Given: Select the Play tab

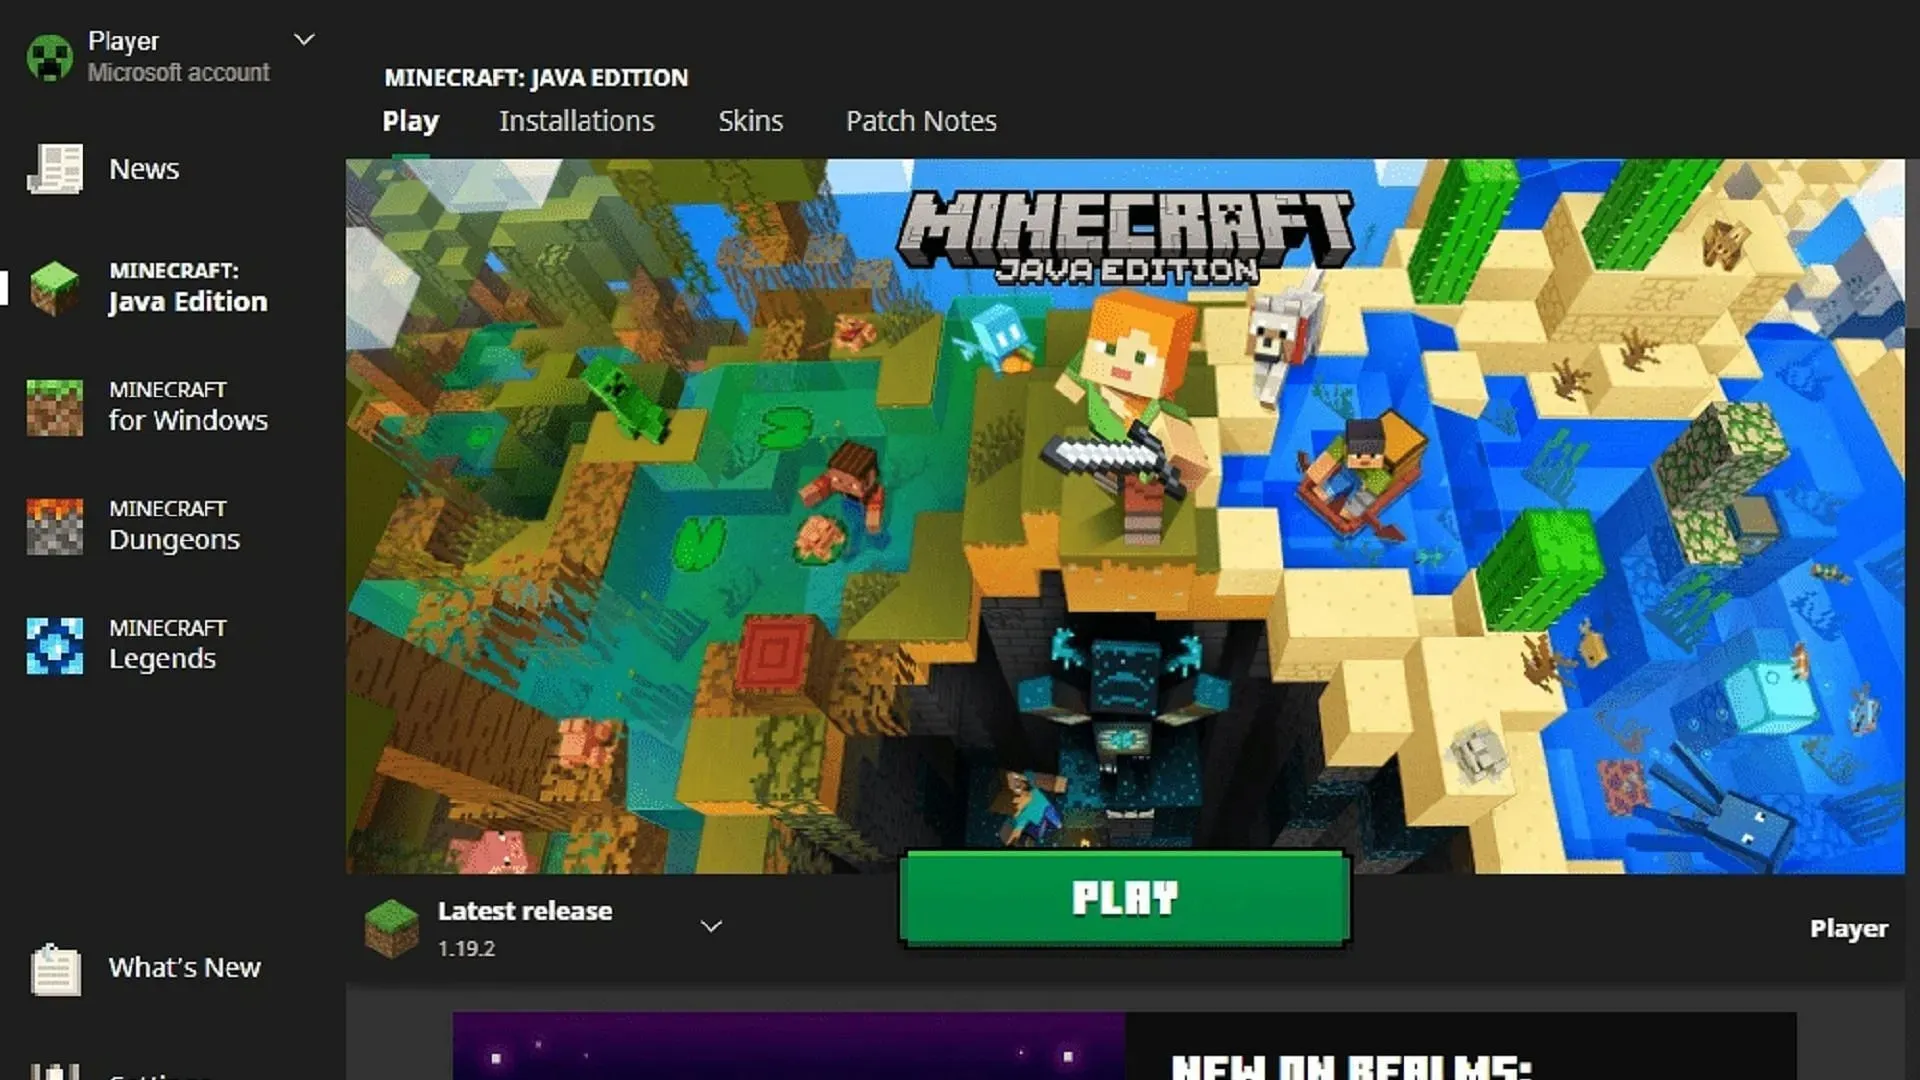Looking at the screenshot, I should [x=410, y=121].
